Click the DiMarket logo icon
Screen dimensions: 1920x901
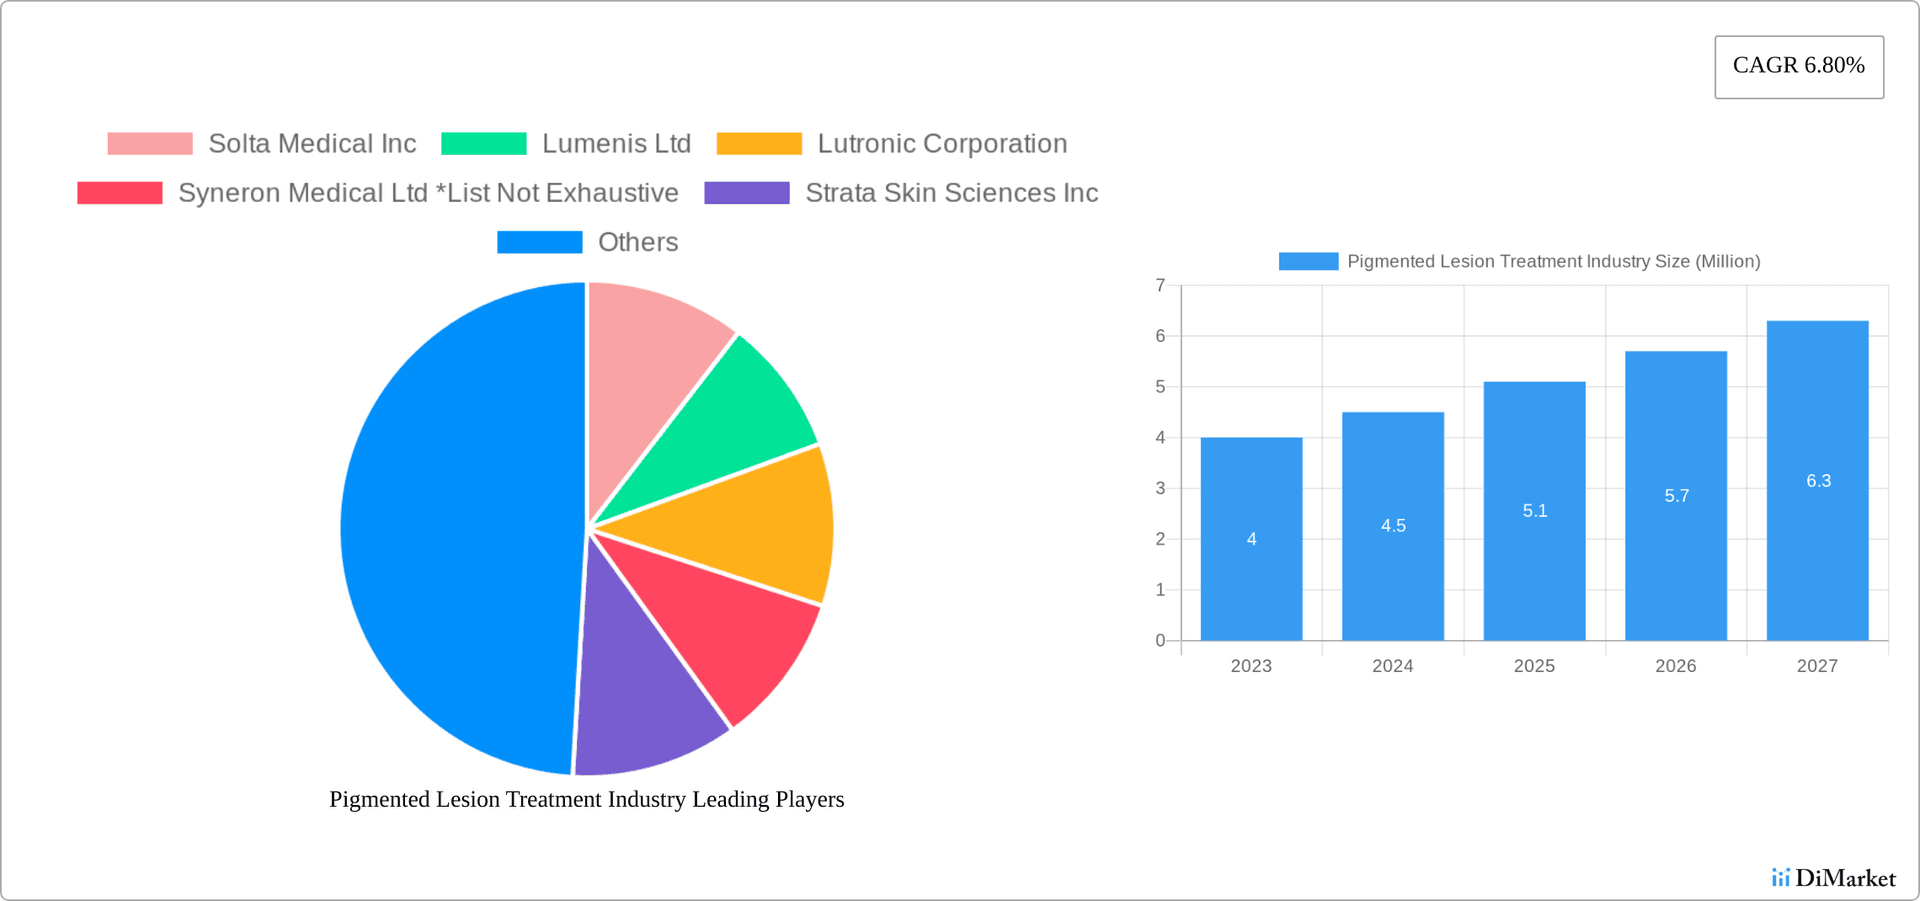[1781, 877]
